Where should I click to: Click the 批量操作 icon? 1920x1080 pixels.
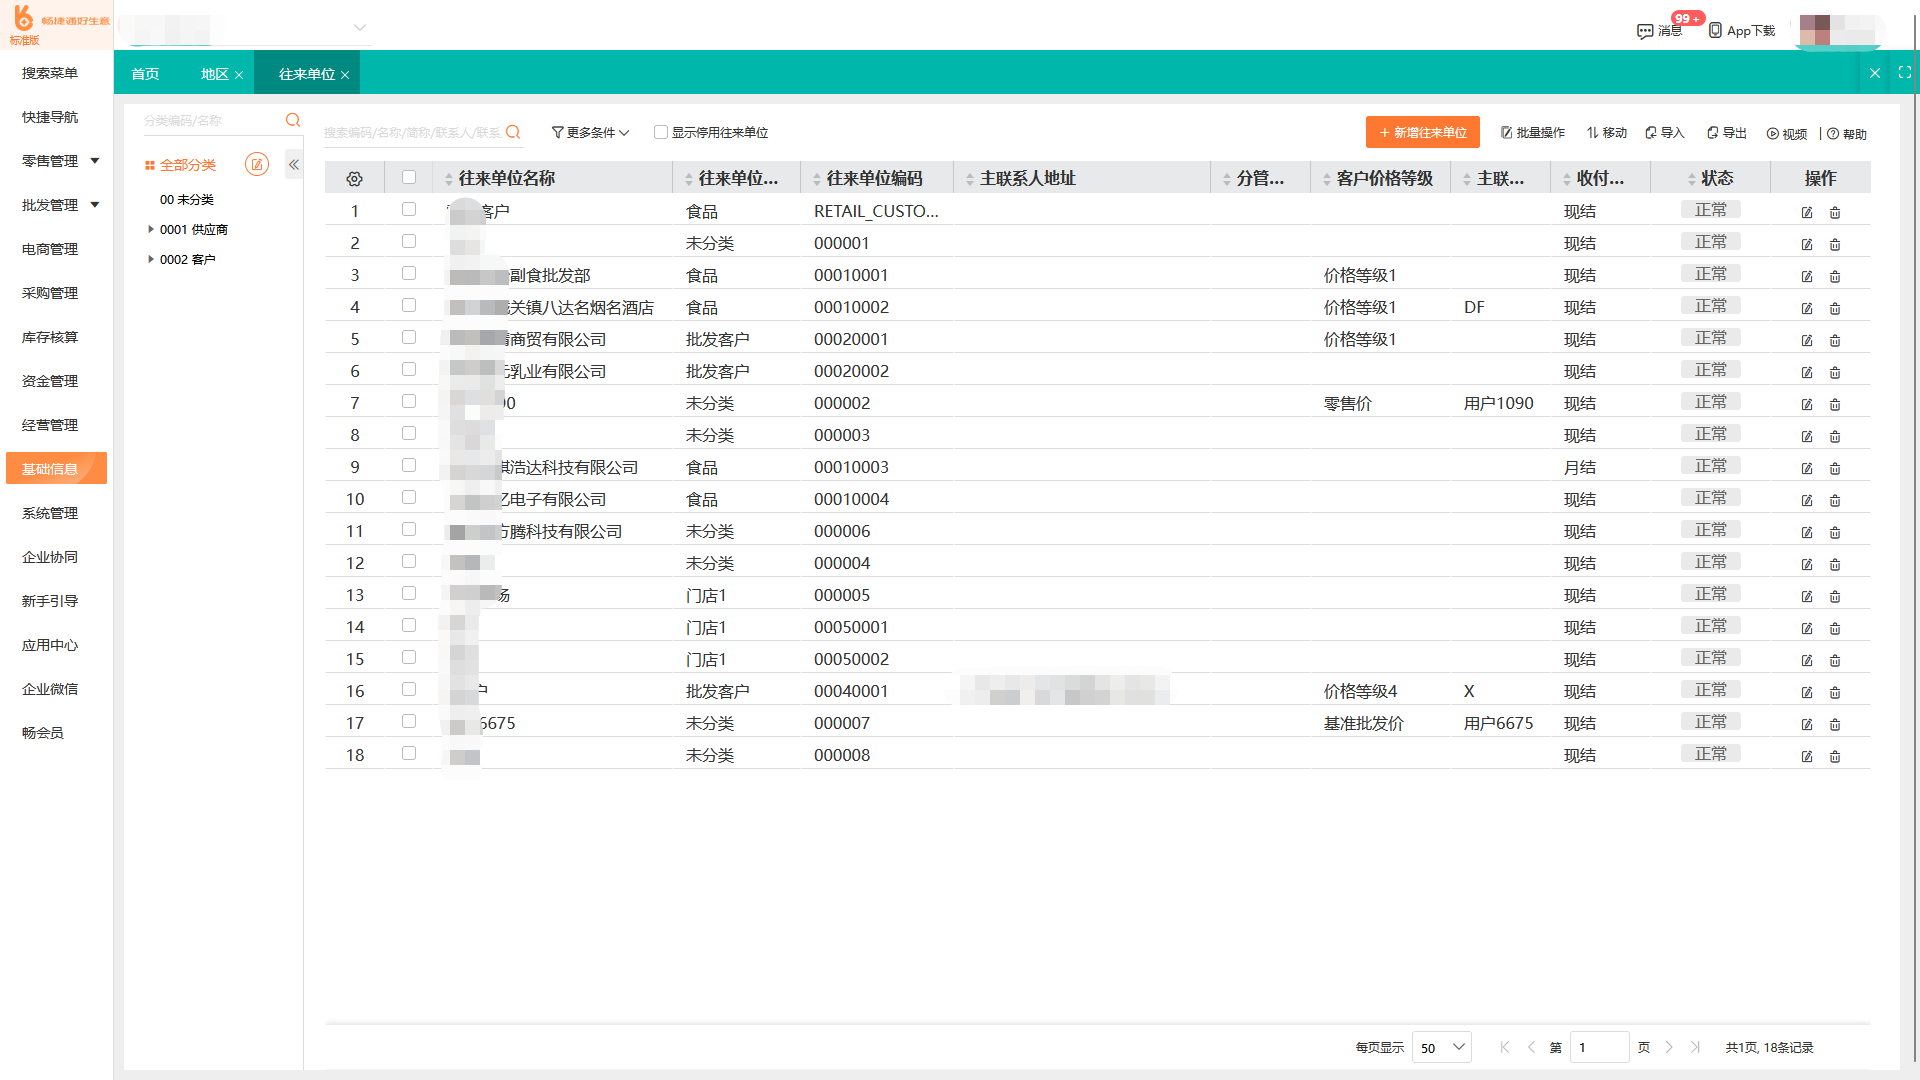pyautogui.click(x=1534, y=132)
